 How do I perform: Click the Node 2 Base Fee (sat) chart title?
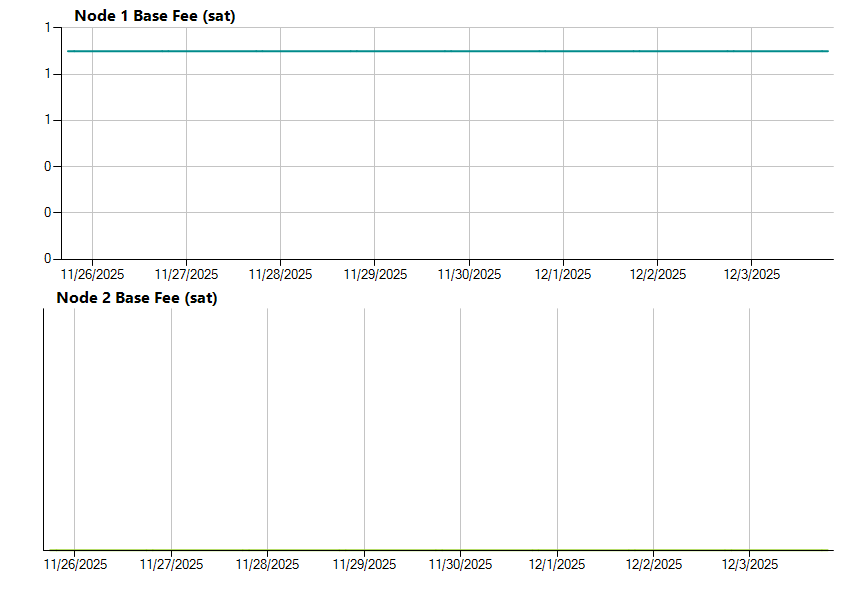(140, 297)
